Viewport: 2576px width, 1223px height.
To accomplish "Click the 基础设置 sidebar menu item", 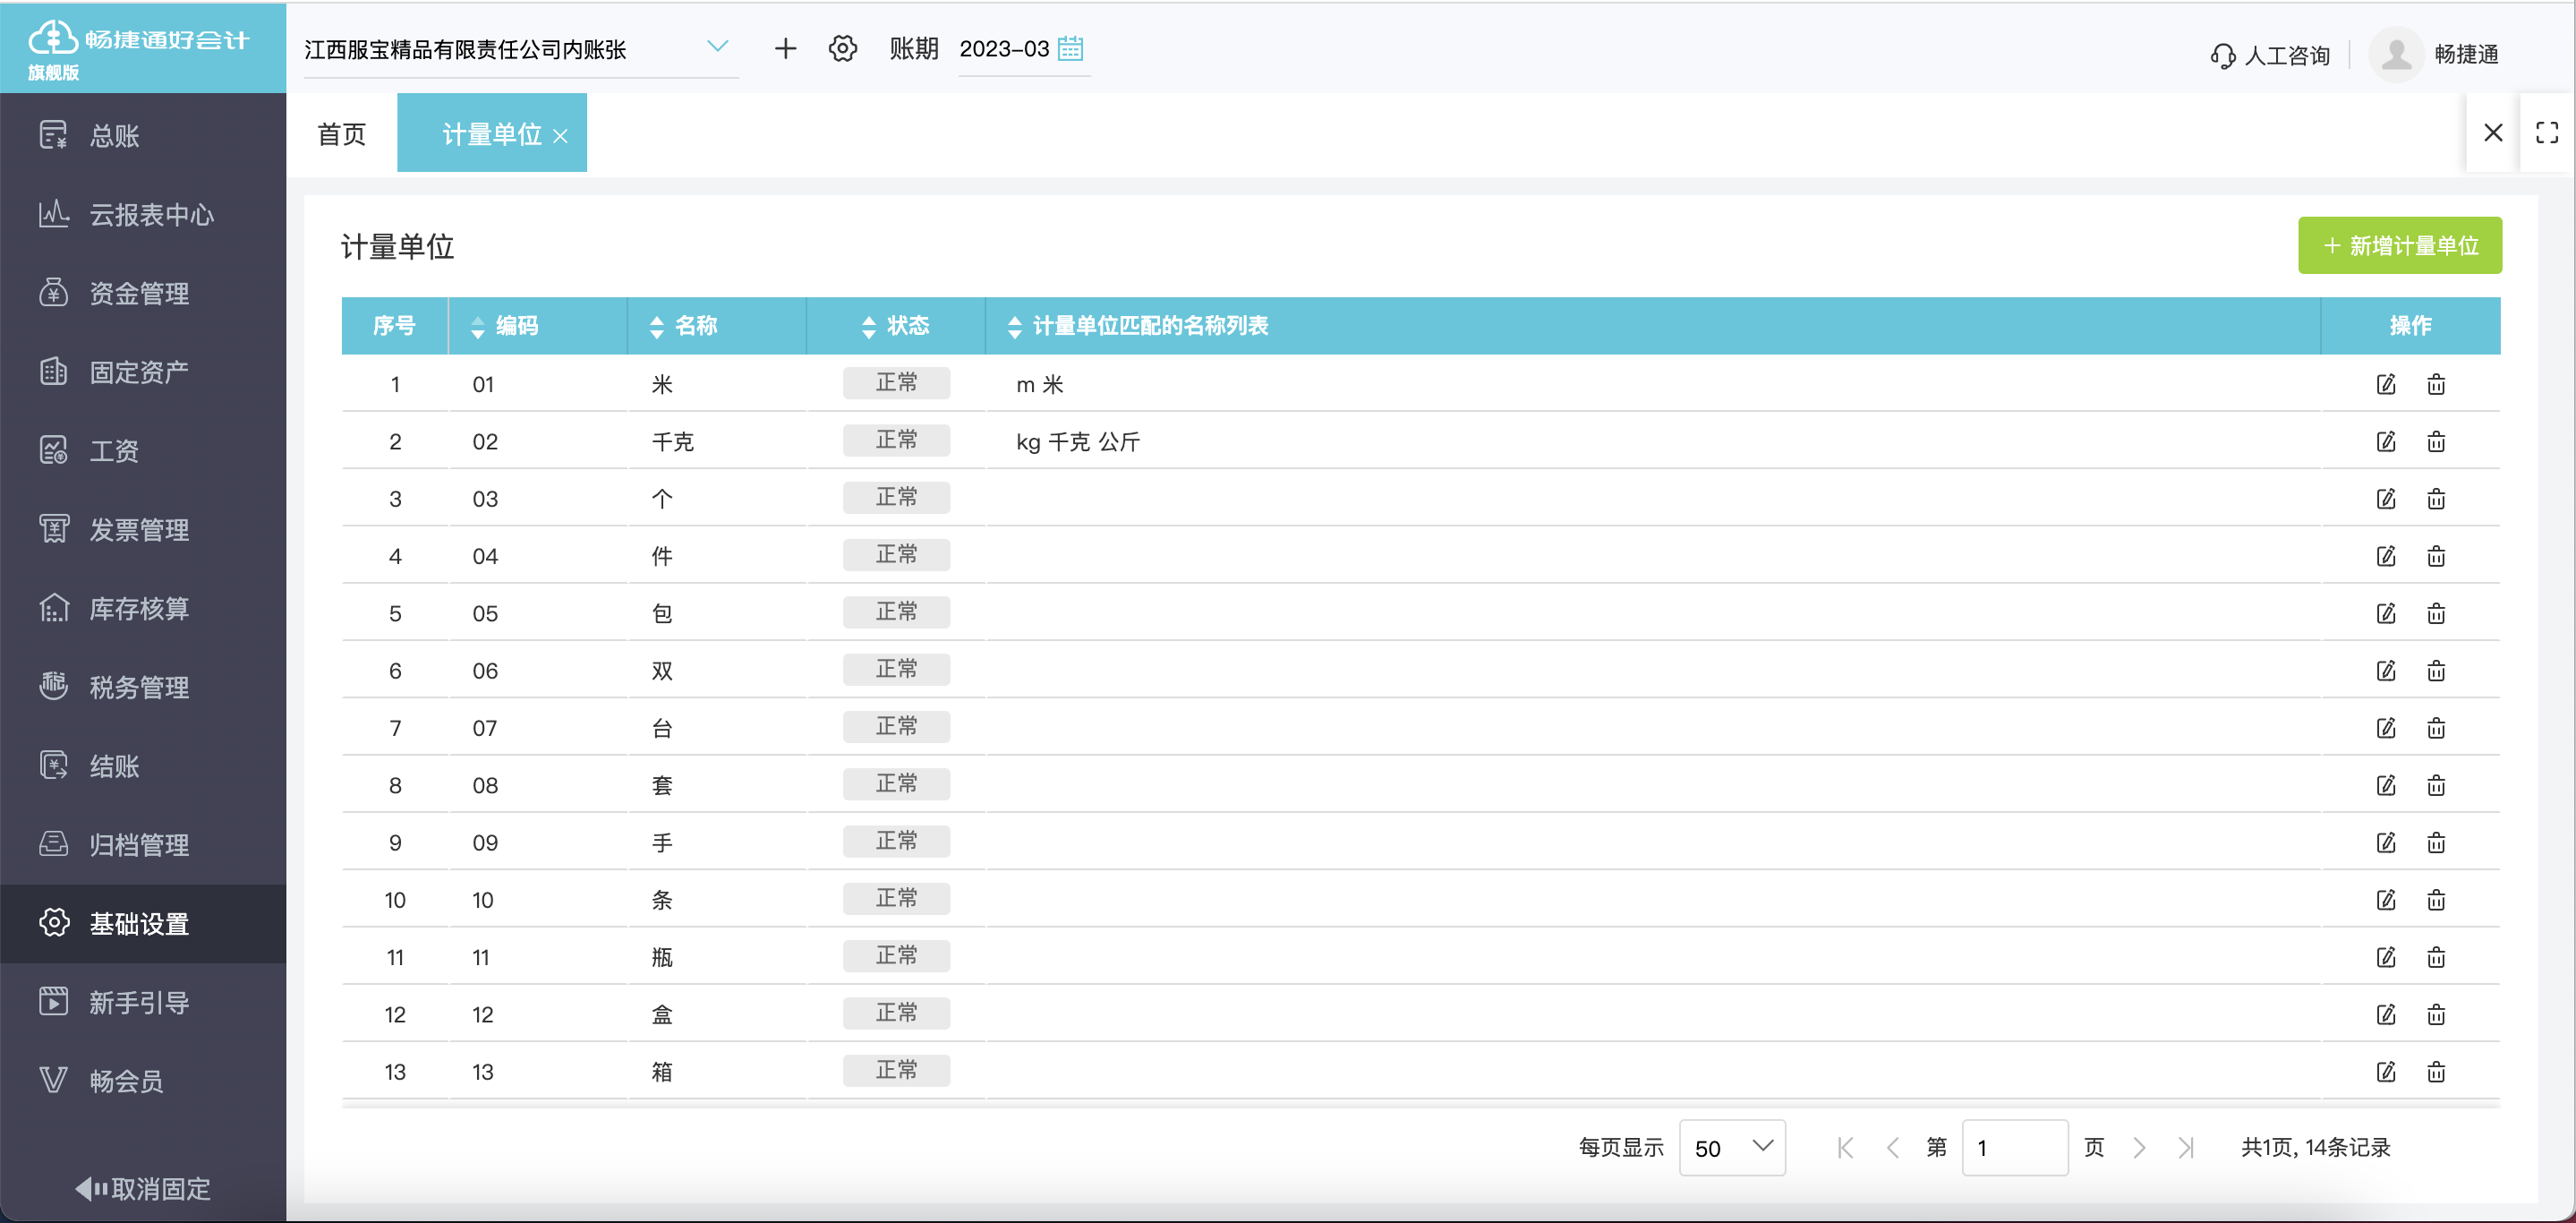I will pos(141,922).
